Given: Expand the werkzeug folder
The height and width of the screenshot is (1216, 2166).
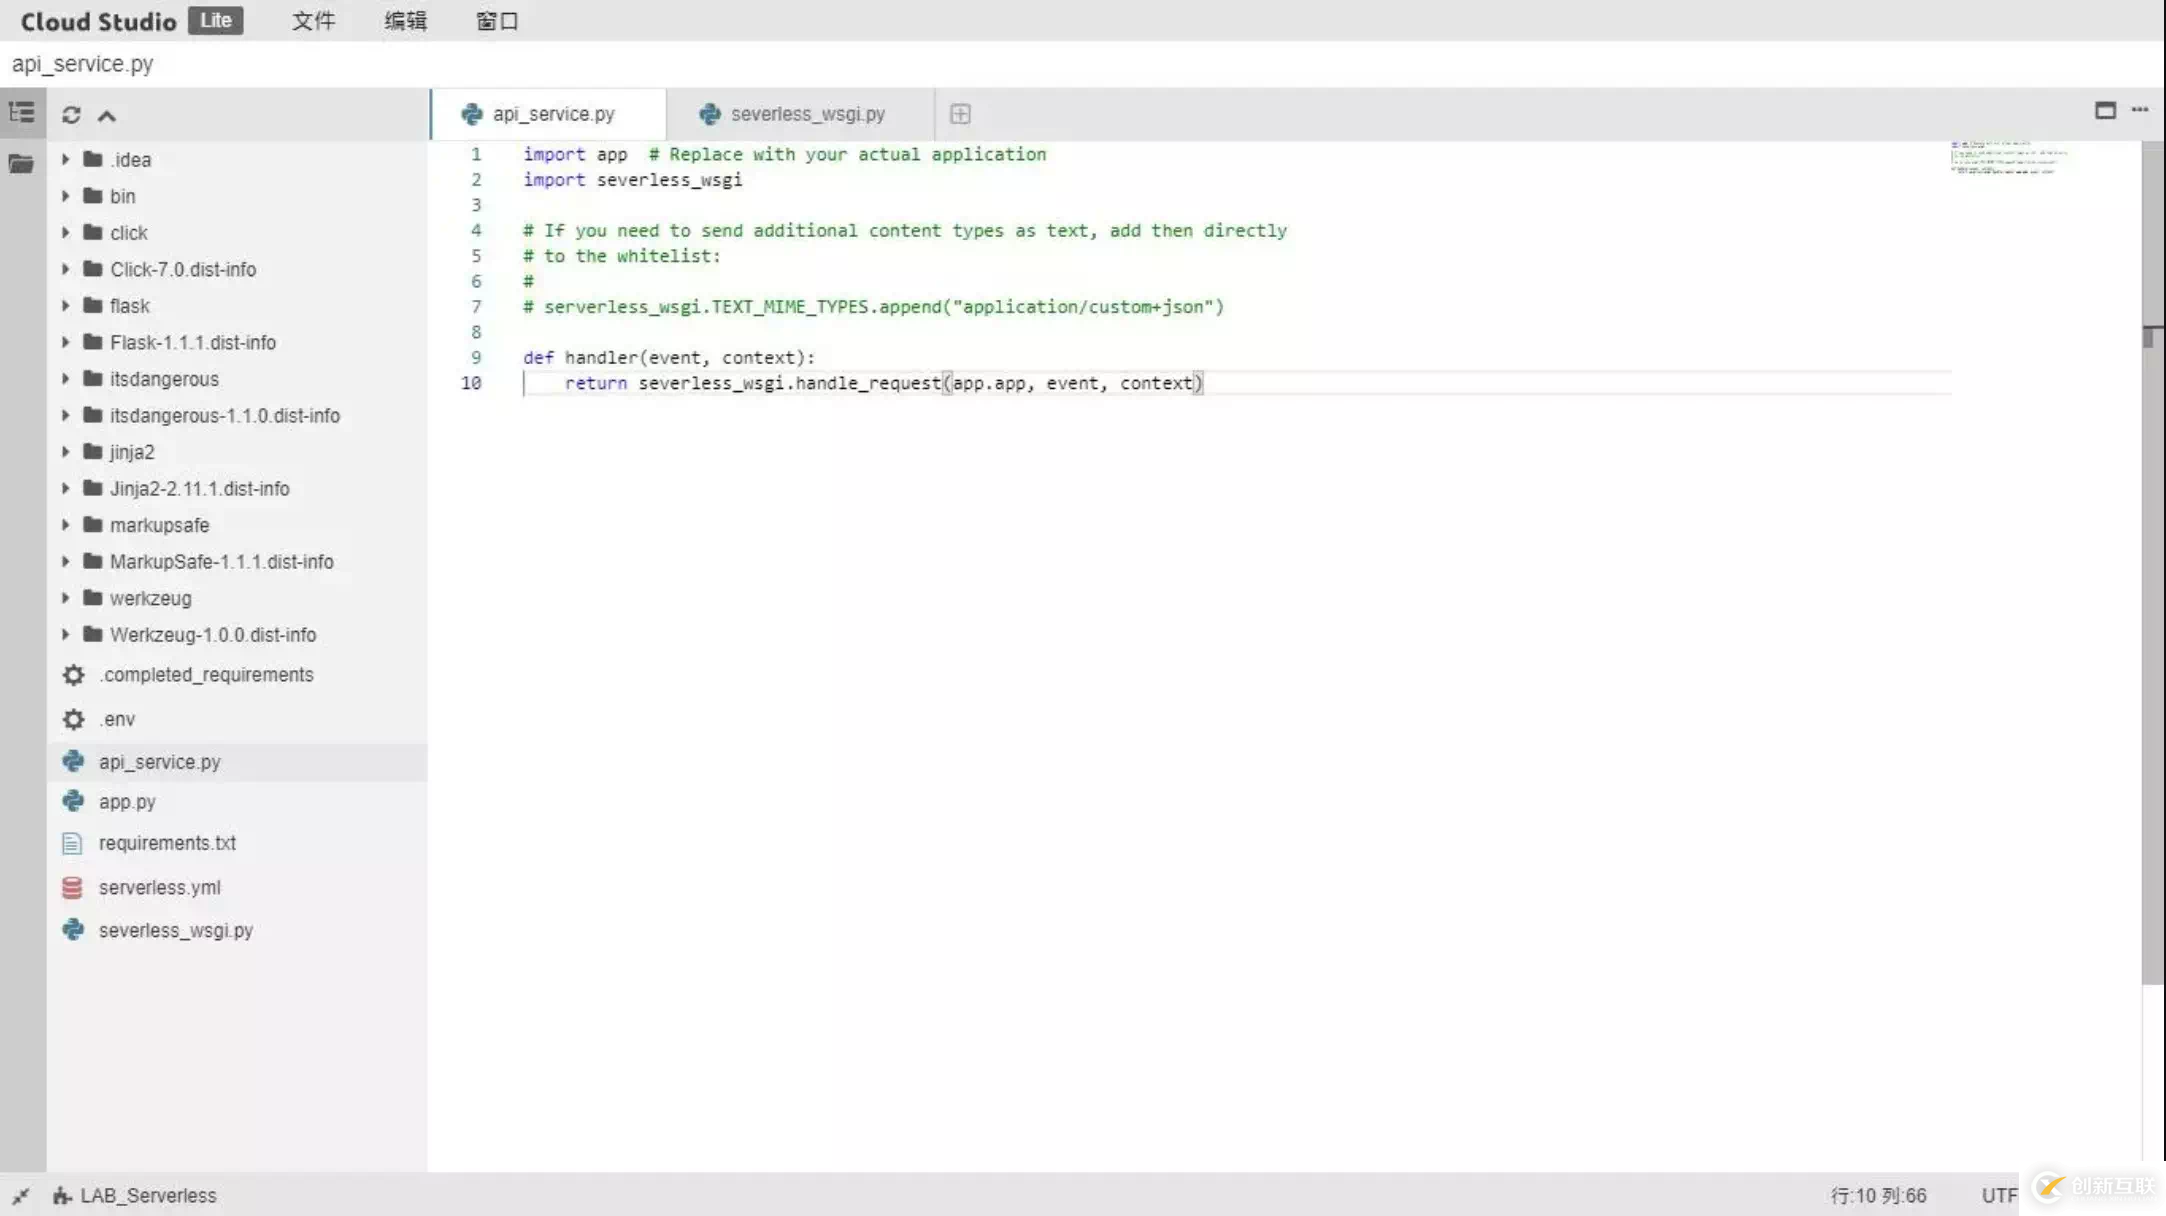Looking at the screenshot, I should point(67,597).
